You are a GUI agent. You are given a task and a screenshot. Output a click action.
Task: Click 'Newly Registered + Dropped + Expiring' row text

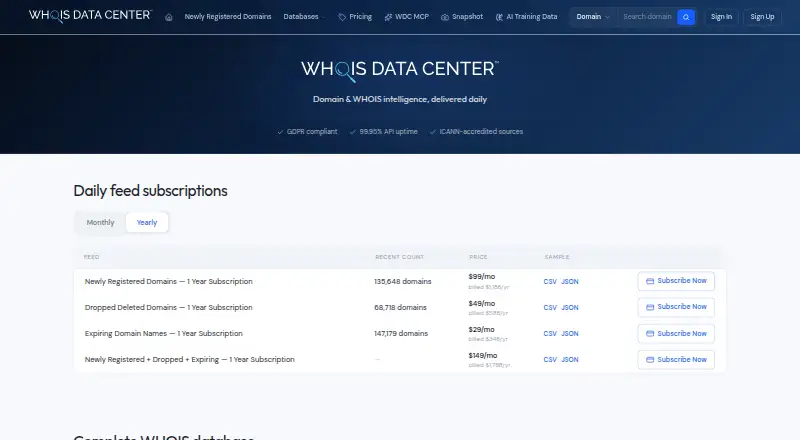(x=189, y=359)
